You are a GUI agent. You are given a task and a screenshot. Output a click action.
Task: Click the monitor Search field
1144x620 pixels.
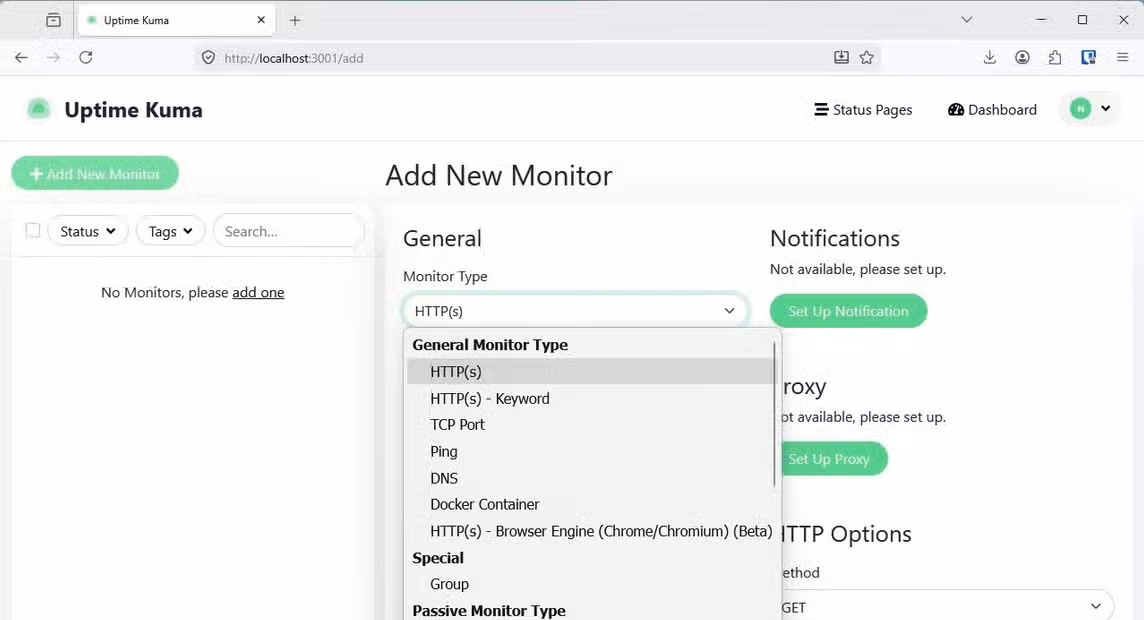click(288, 231)
